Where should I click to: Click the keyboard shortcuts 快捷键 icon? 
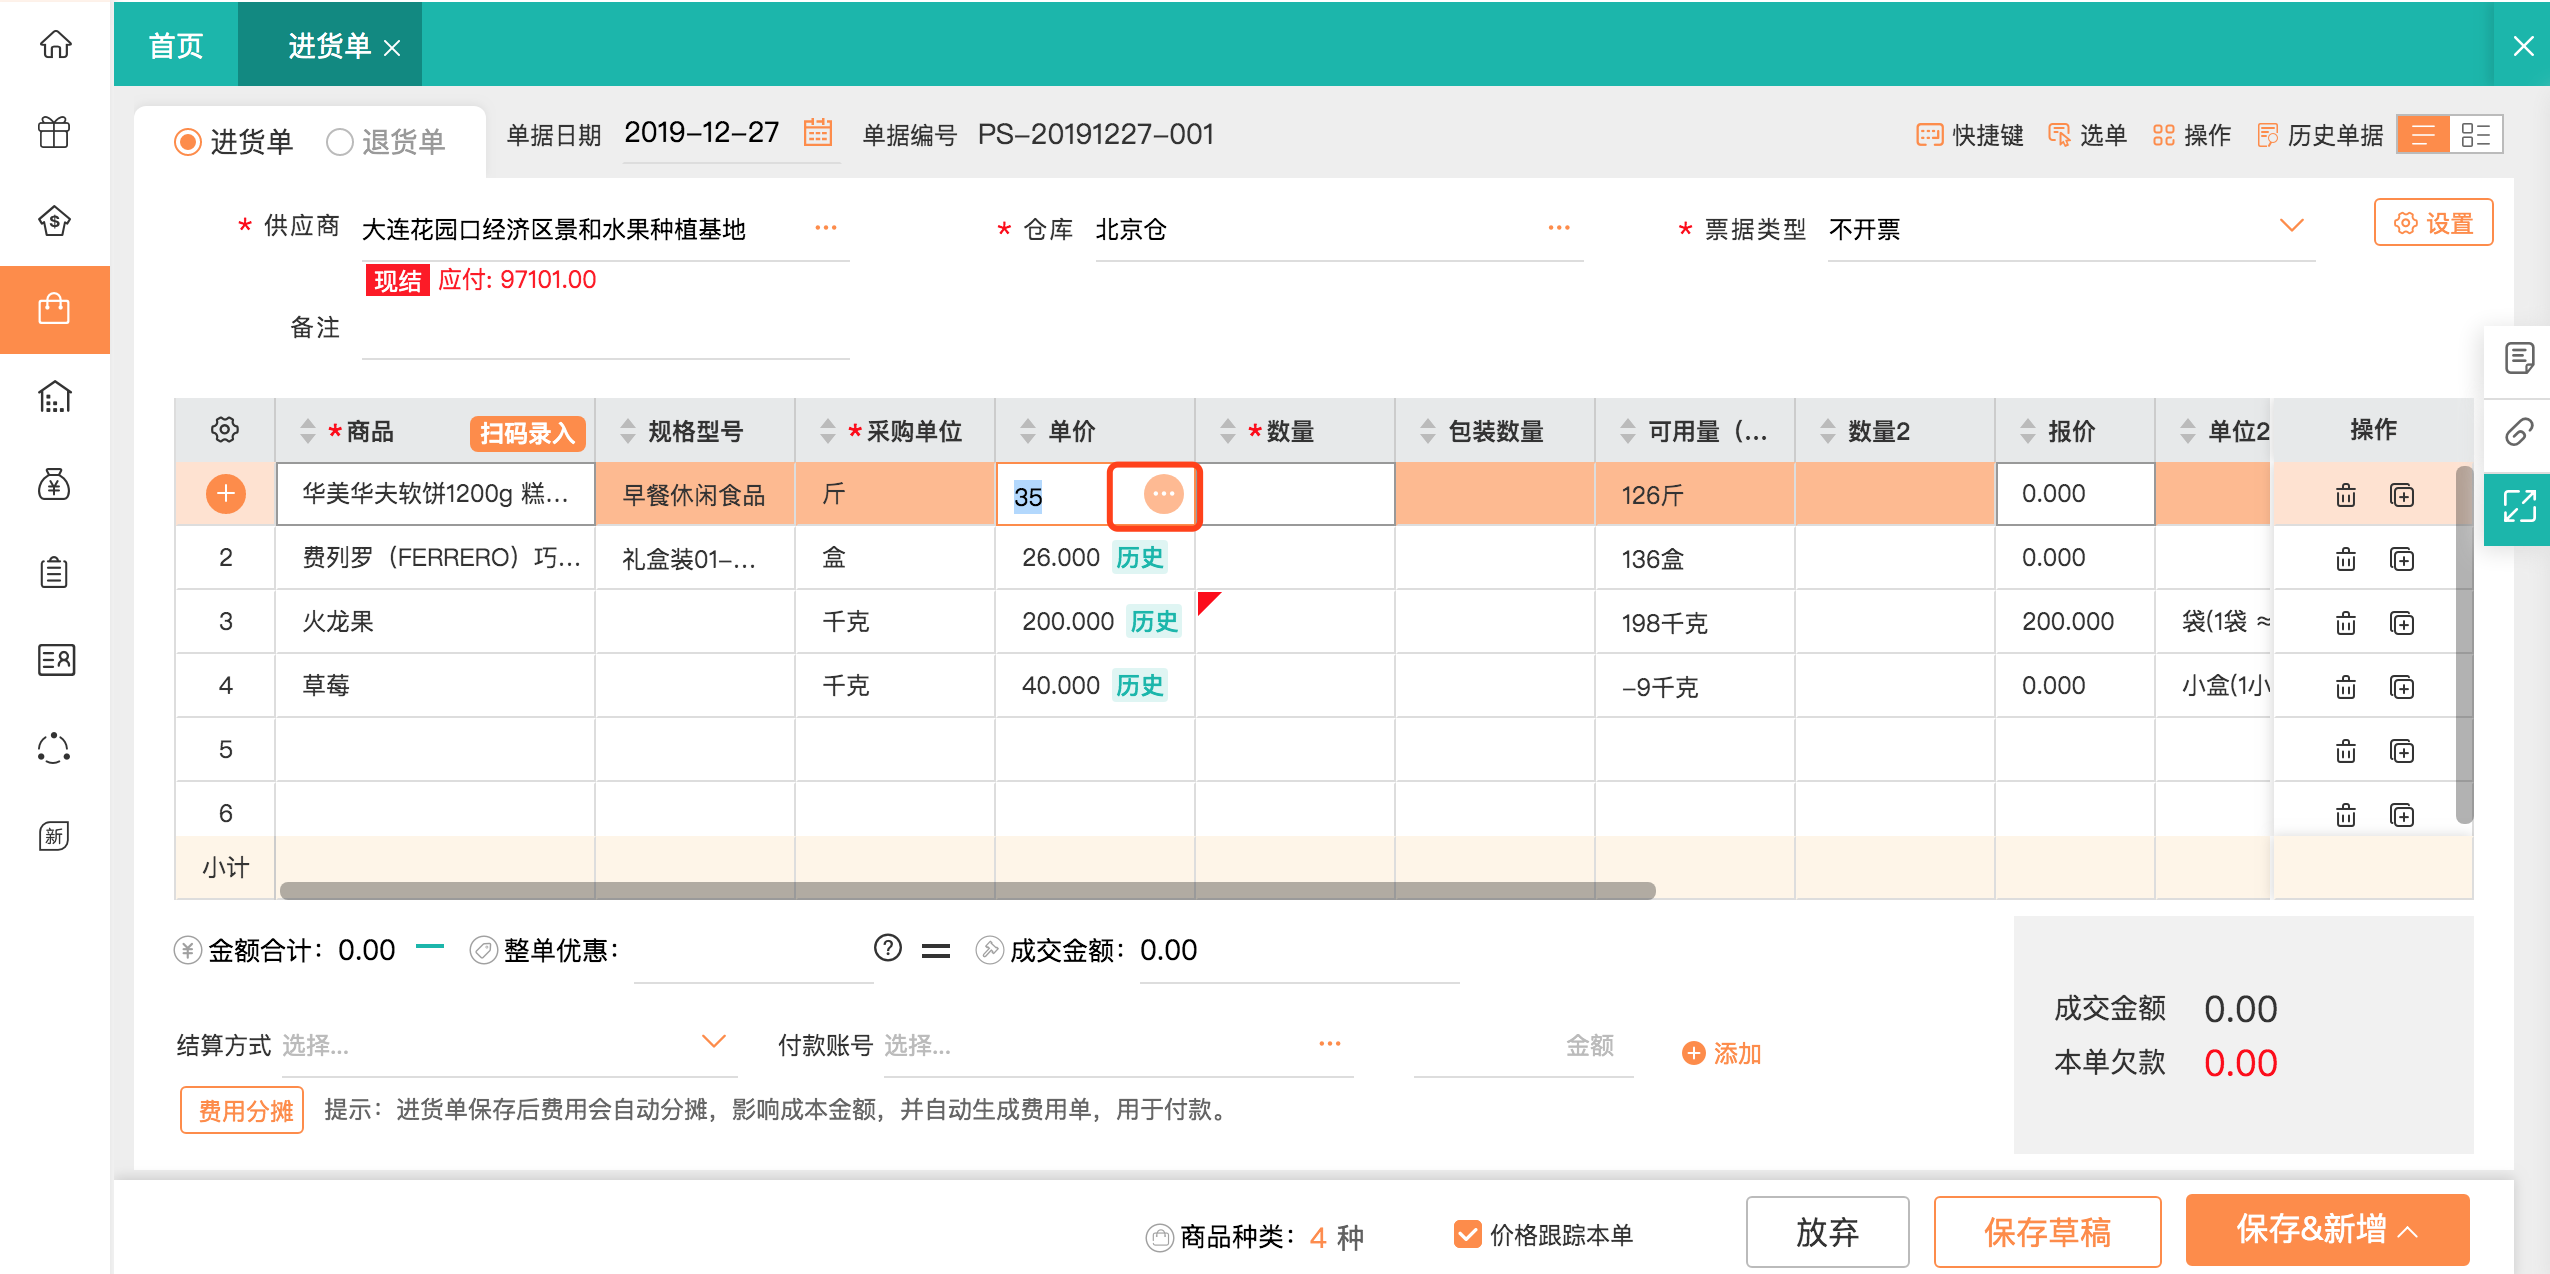tap(1929, 135)
